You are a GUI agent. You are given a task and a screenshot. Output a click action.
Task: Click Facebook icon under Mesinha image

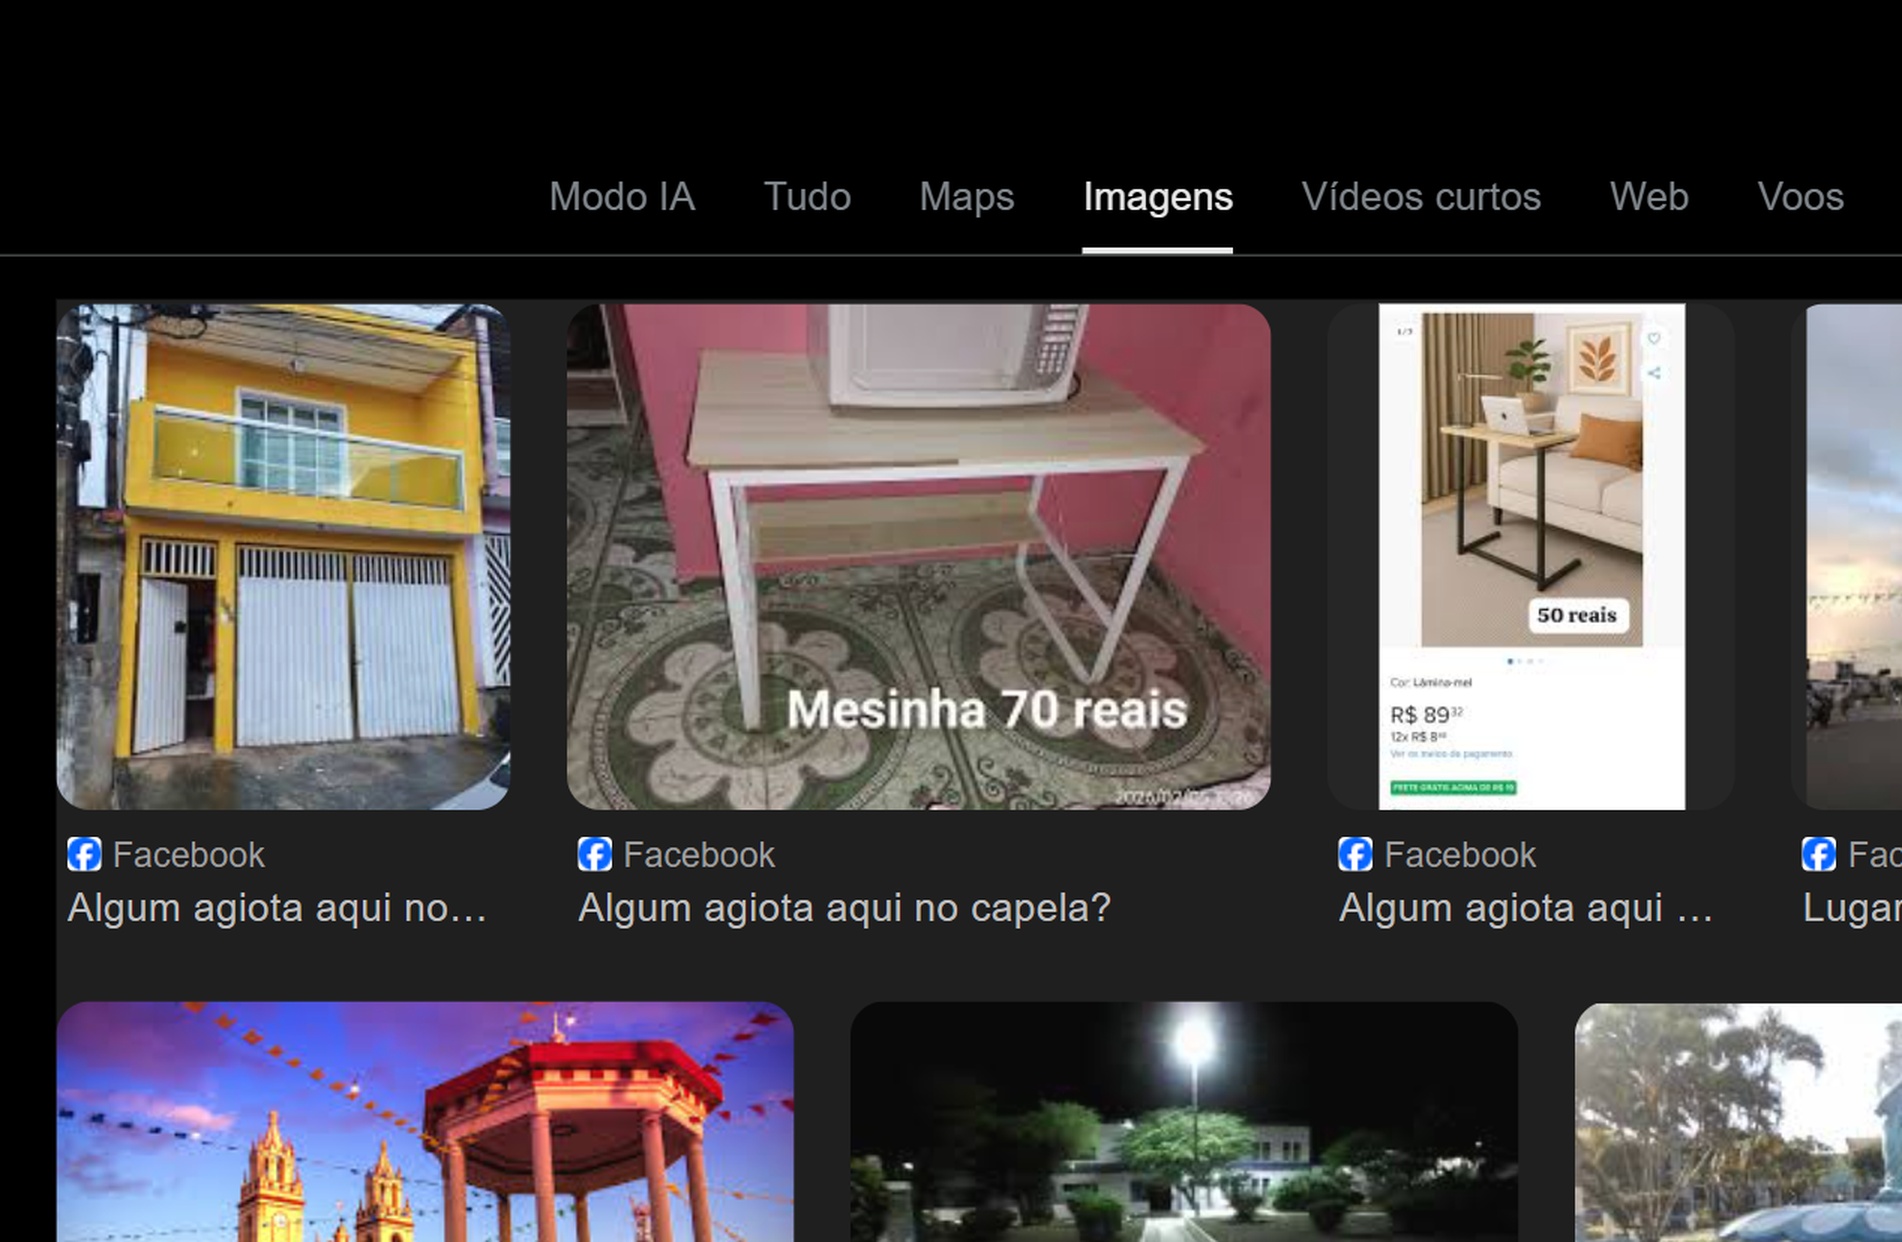595,855
